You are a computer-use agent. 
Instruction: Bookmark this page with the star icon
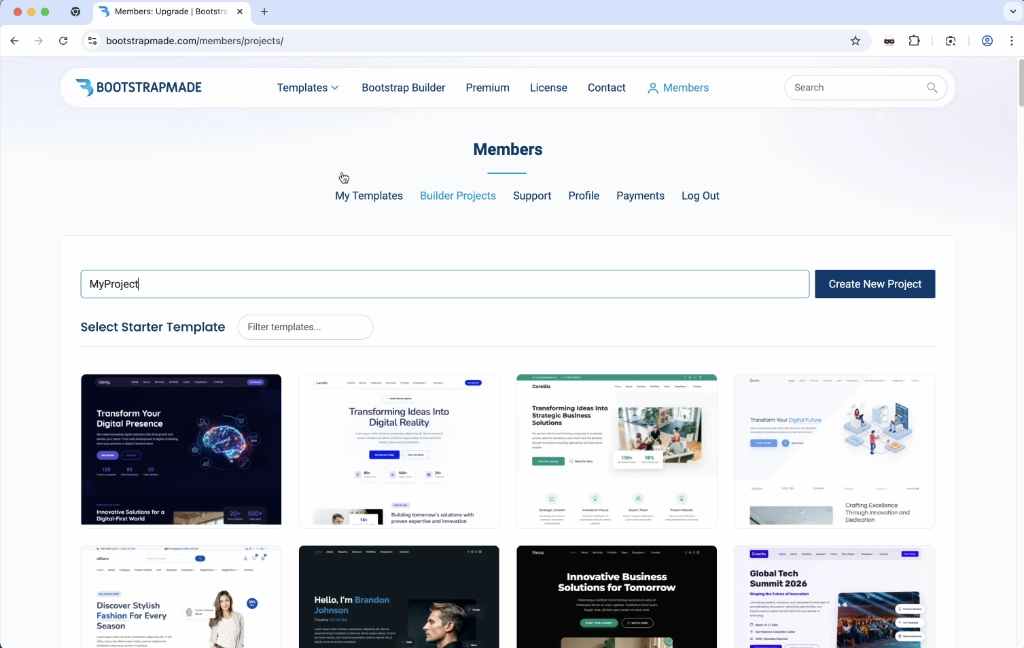855,41
